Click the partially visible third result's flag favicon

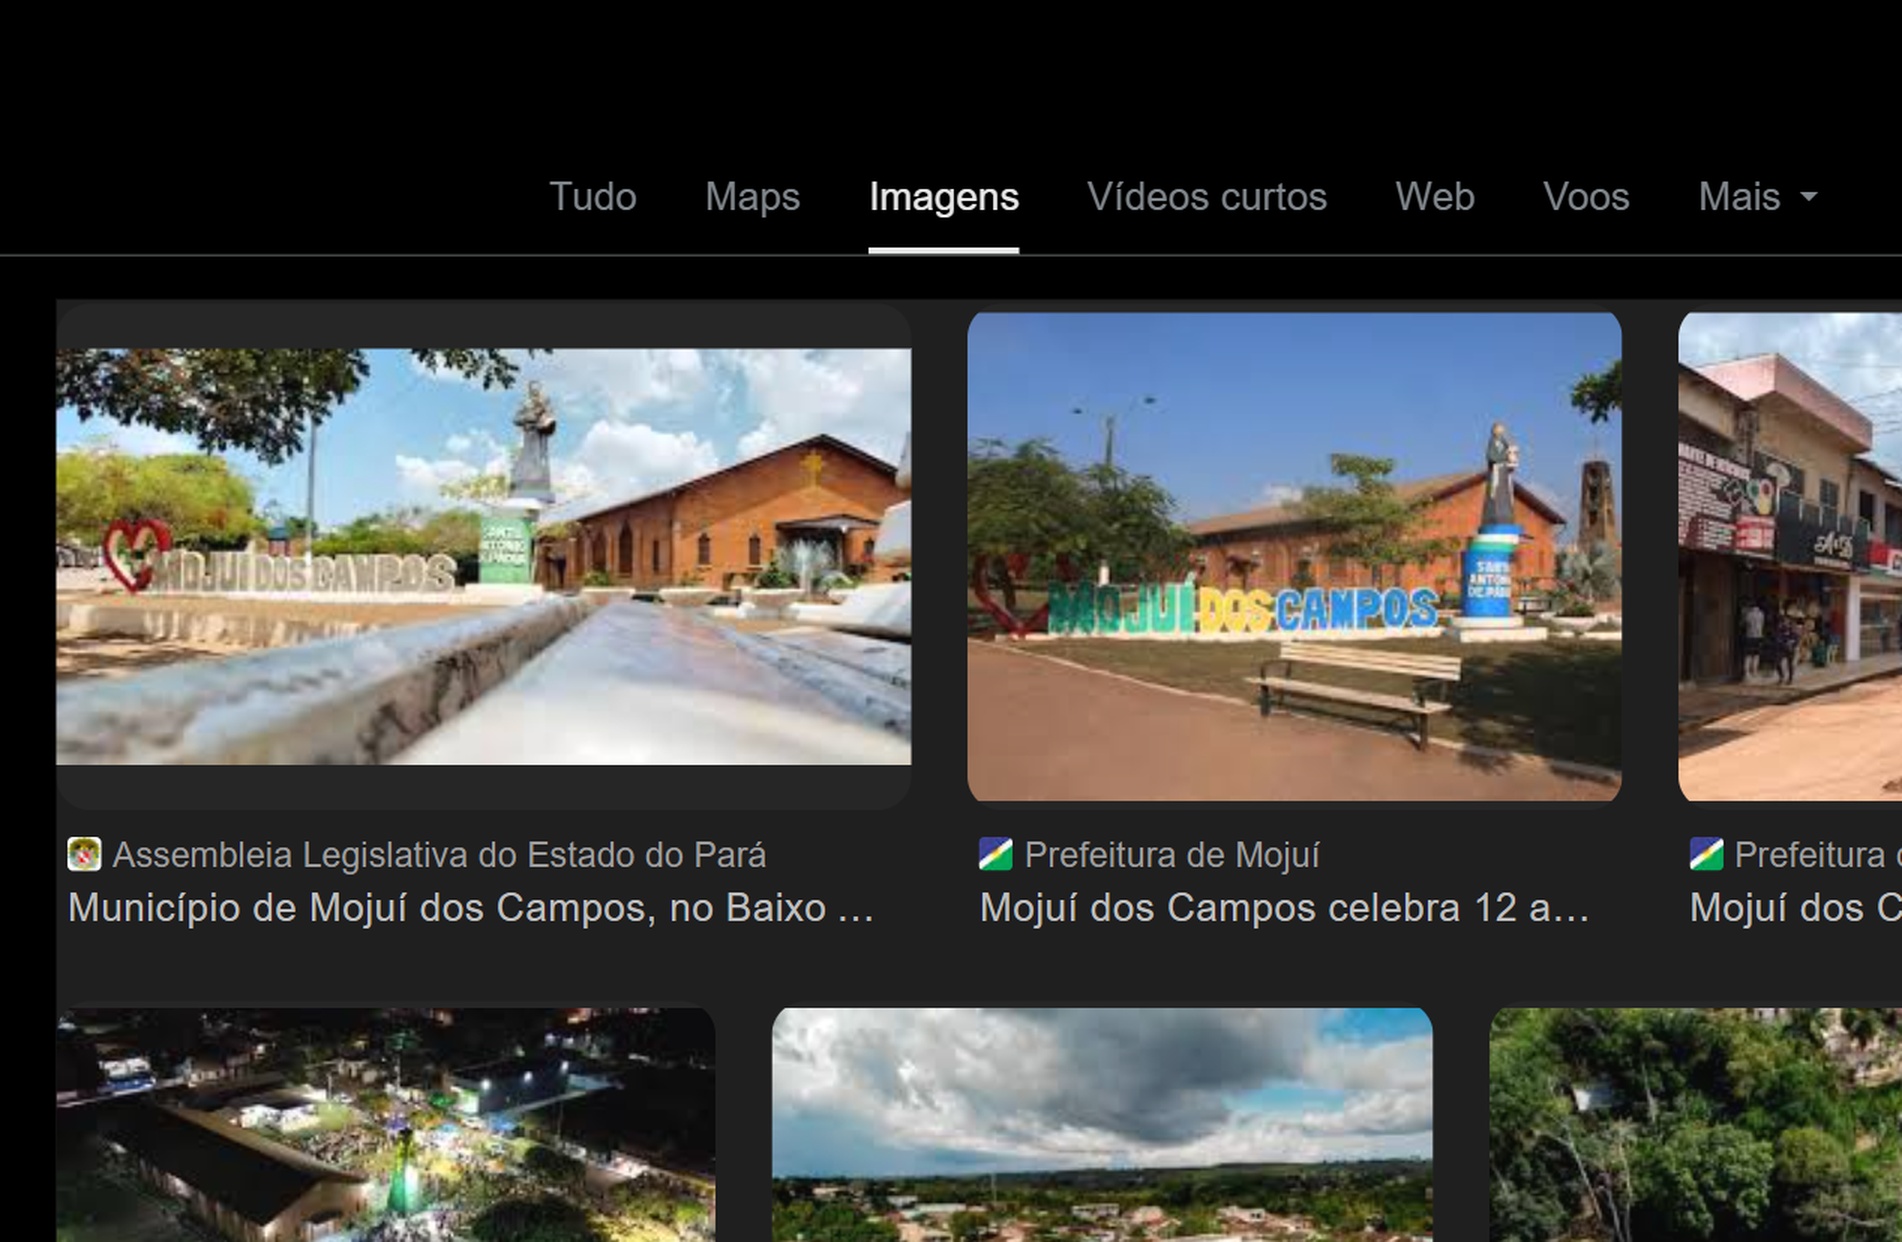click(x=1706, y=855)
